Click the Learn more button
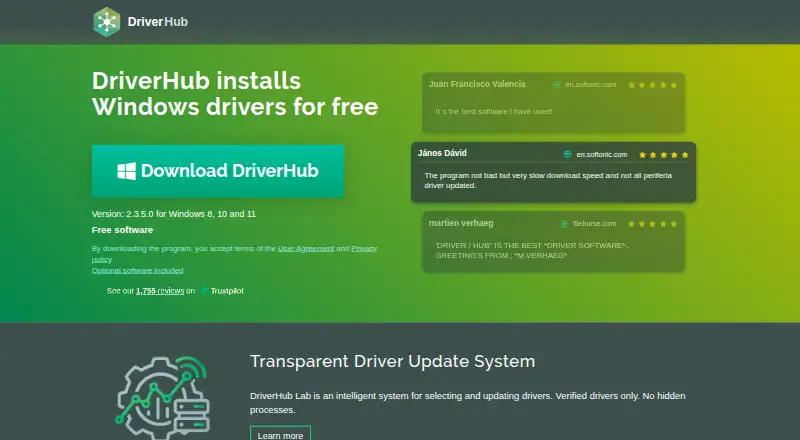 point(280,434)
